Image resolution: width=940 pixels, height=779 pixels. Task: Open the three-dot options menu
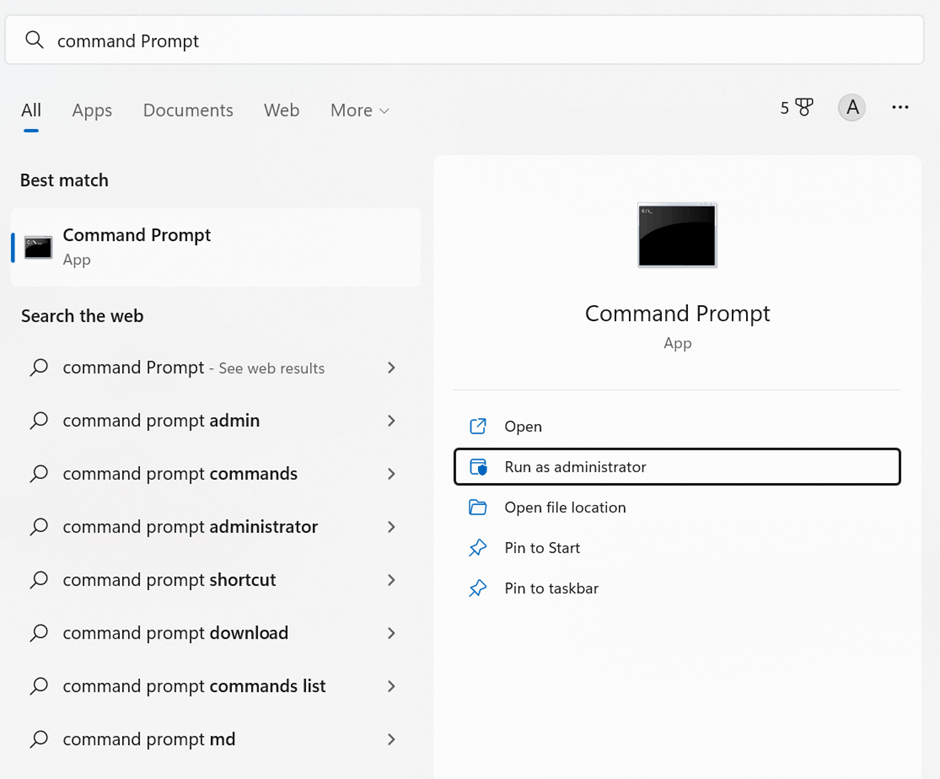pyautogui.click(x=900, y=107)
